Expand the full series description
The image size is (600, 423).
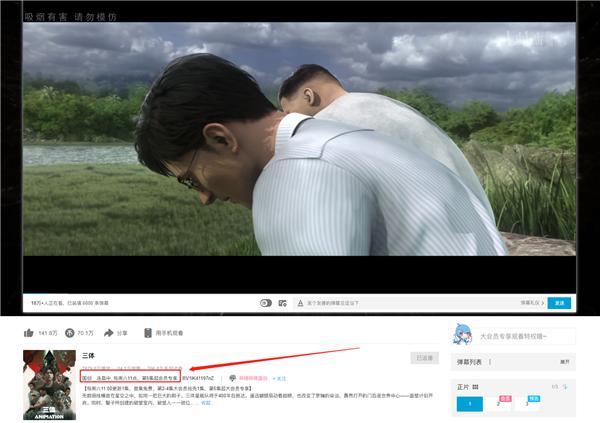click(x=206, y=402)
